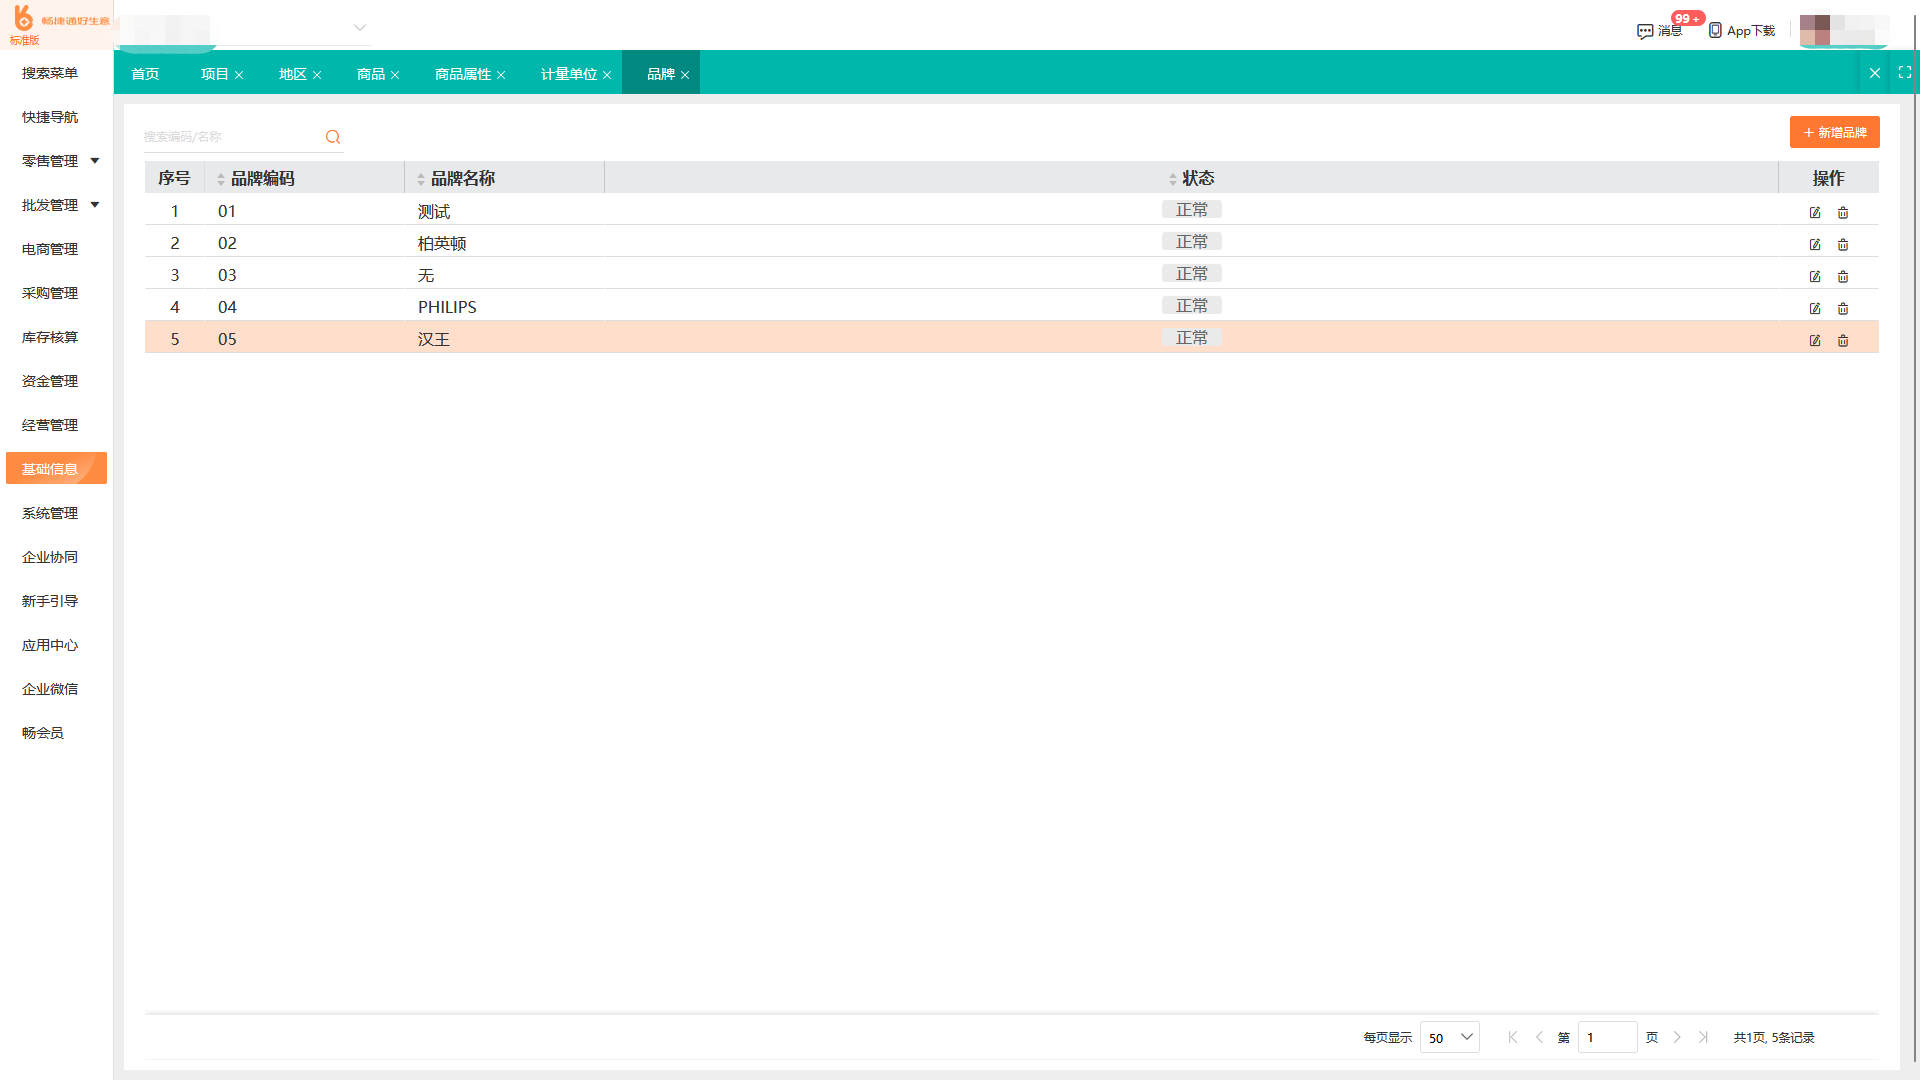Select the 首页 menu item
Viewport: 1920px width, 1080px height.
(x=144, y=74)
